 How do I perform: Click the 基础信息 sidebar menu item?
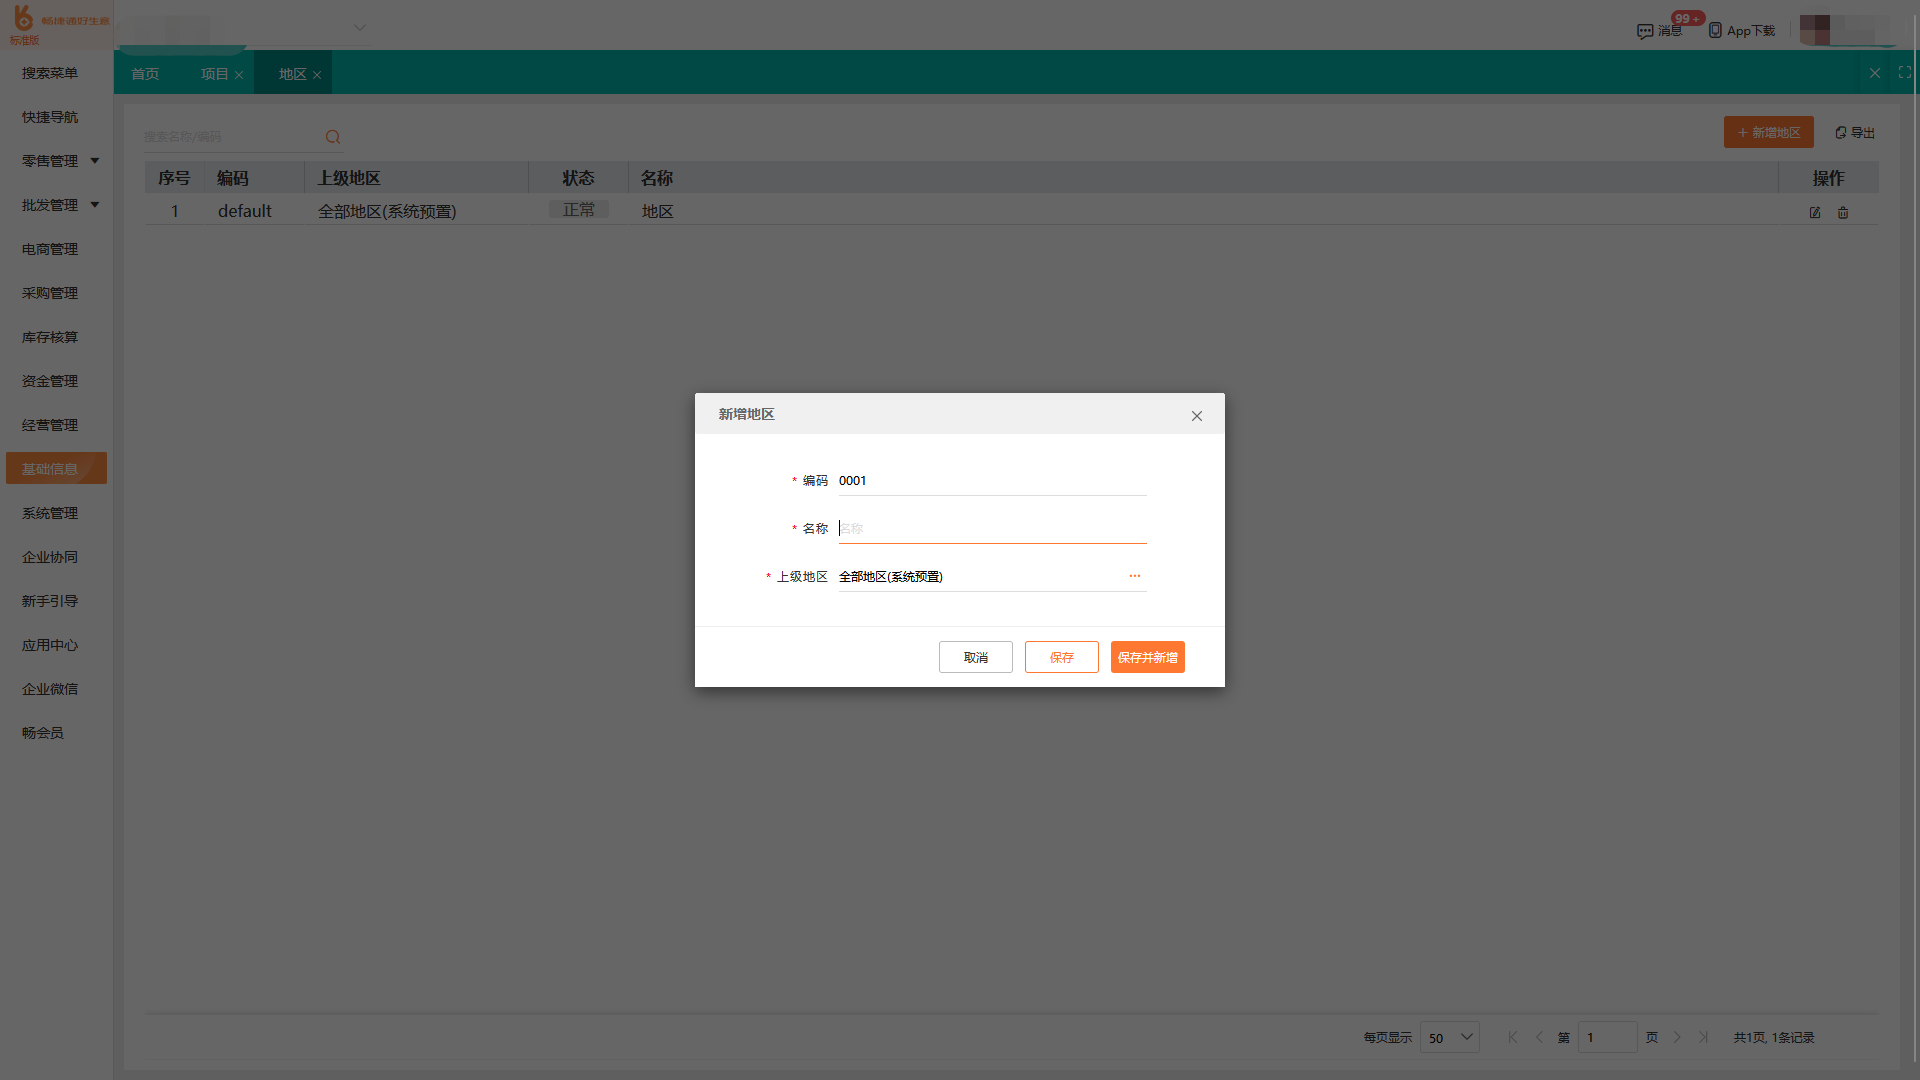pos(53,468)
